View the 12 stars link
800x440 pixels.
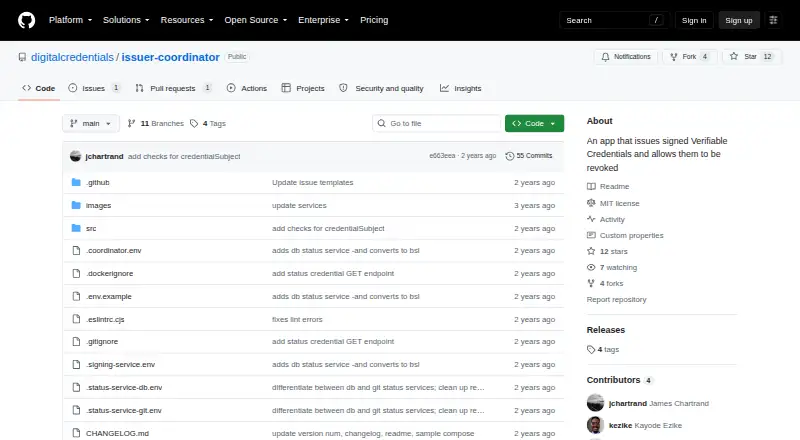pos(608,251)
